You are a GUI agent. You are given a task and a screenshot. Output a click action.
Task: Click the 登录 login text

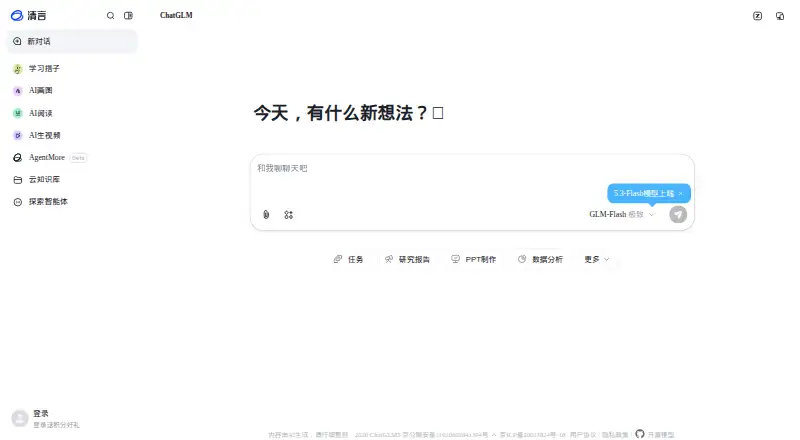[41, 413]
